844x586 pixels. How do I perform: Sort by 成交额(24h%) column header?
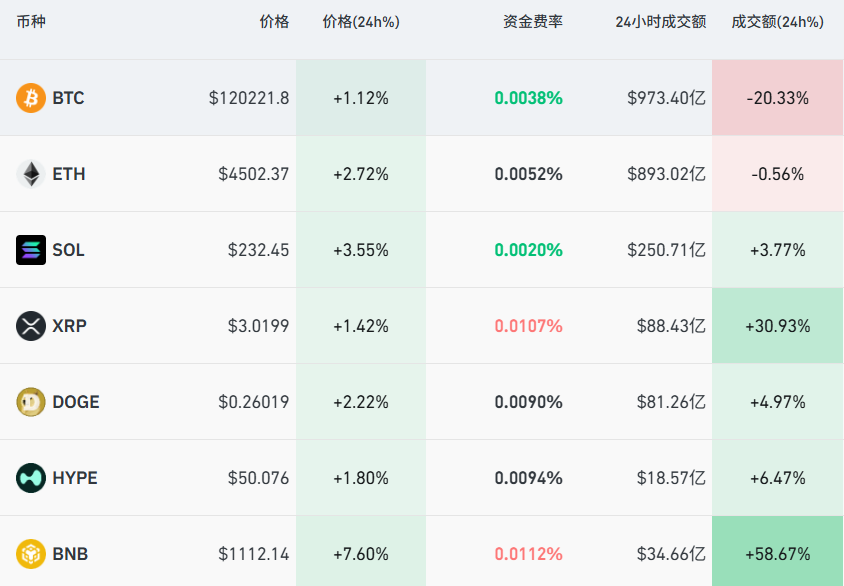[x=777, y=21]
